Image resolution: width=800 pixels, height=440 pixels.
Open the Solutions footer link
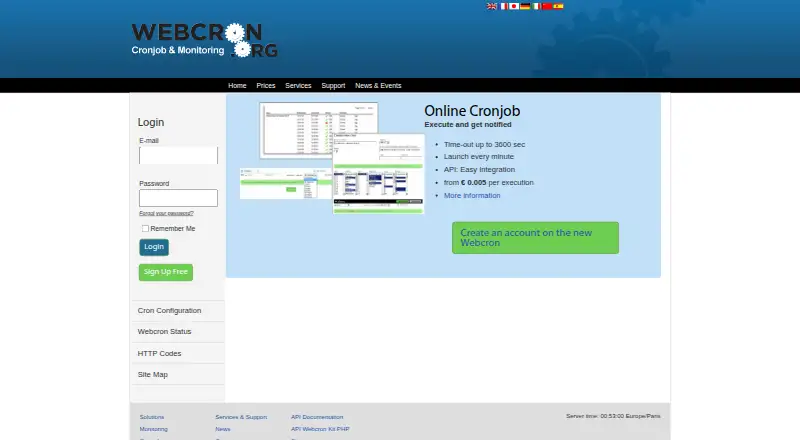coord(152,417)
